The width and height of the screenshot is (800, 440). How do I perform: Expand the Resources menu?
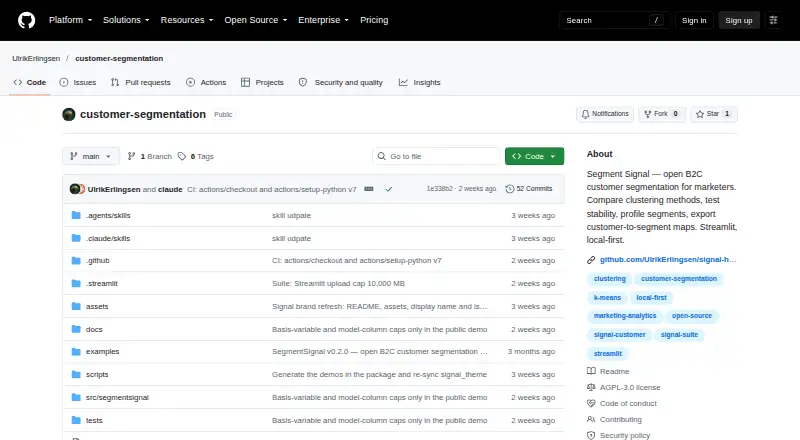pos(187,20)
